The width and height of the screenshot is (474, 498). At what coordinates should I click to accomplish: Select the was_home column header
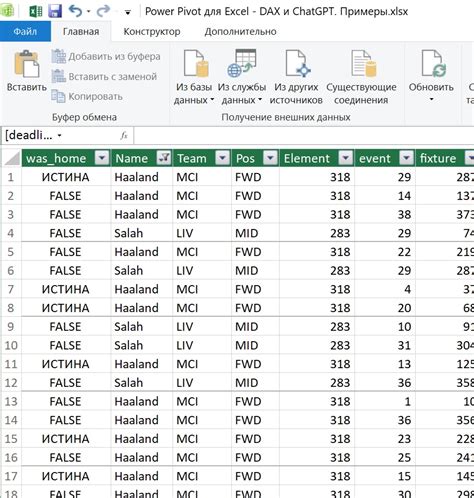click(56, 158)
